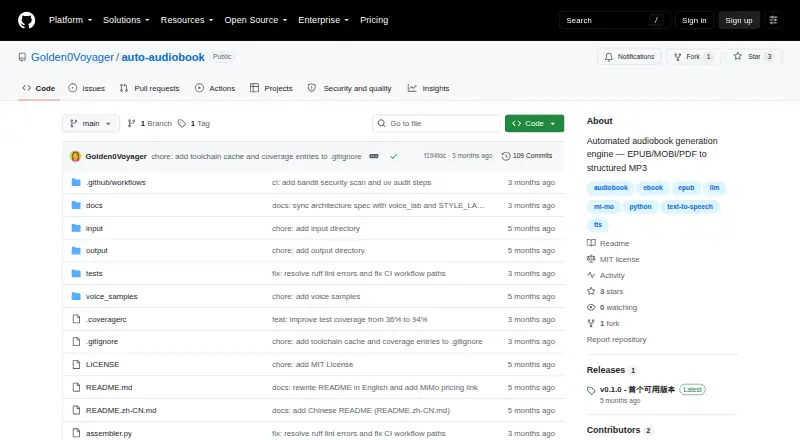This screenshot has height=440, width=800.
Task: Select the audiobook topic tag
Action: (610, 188)
